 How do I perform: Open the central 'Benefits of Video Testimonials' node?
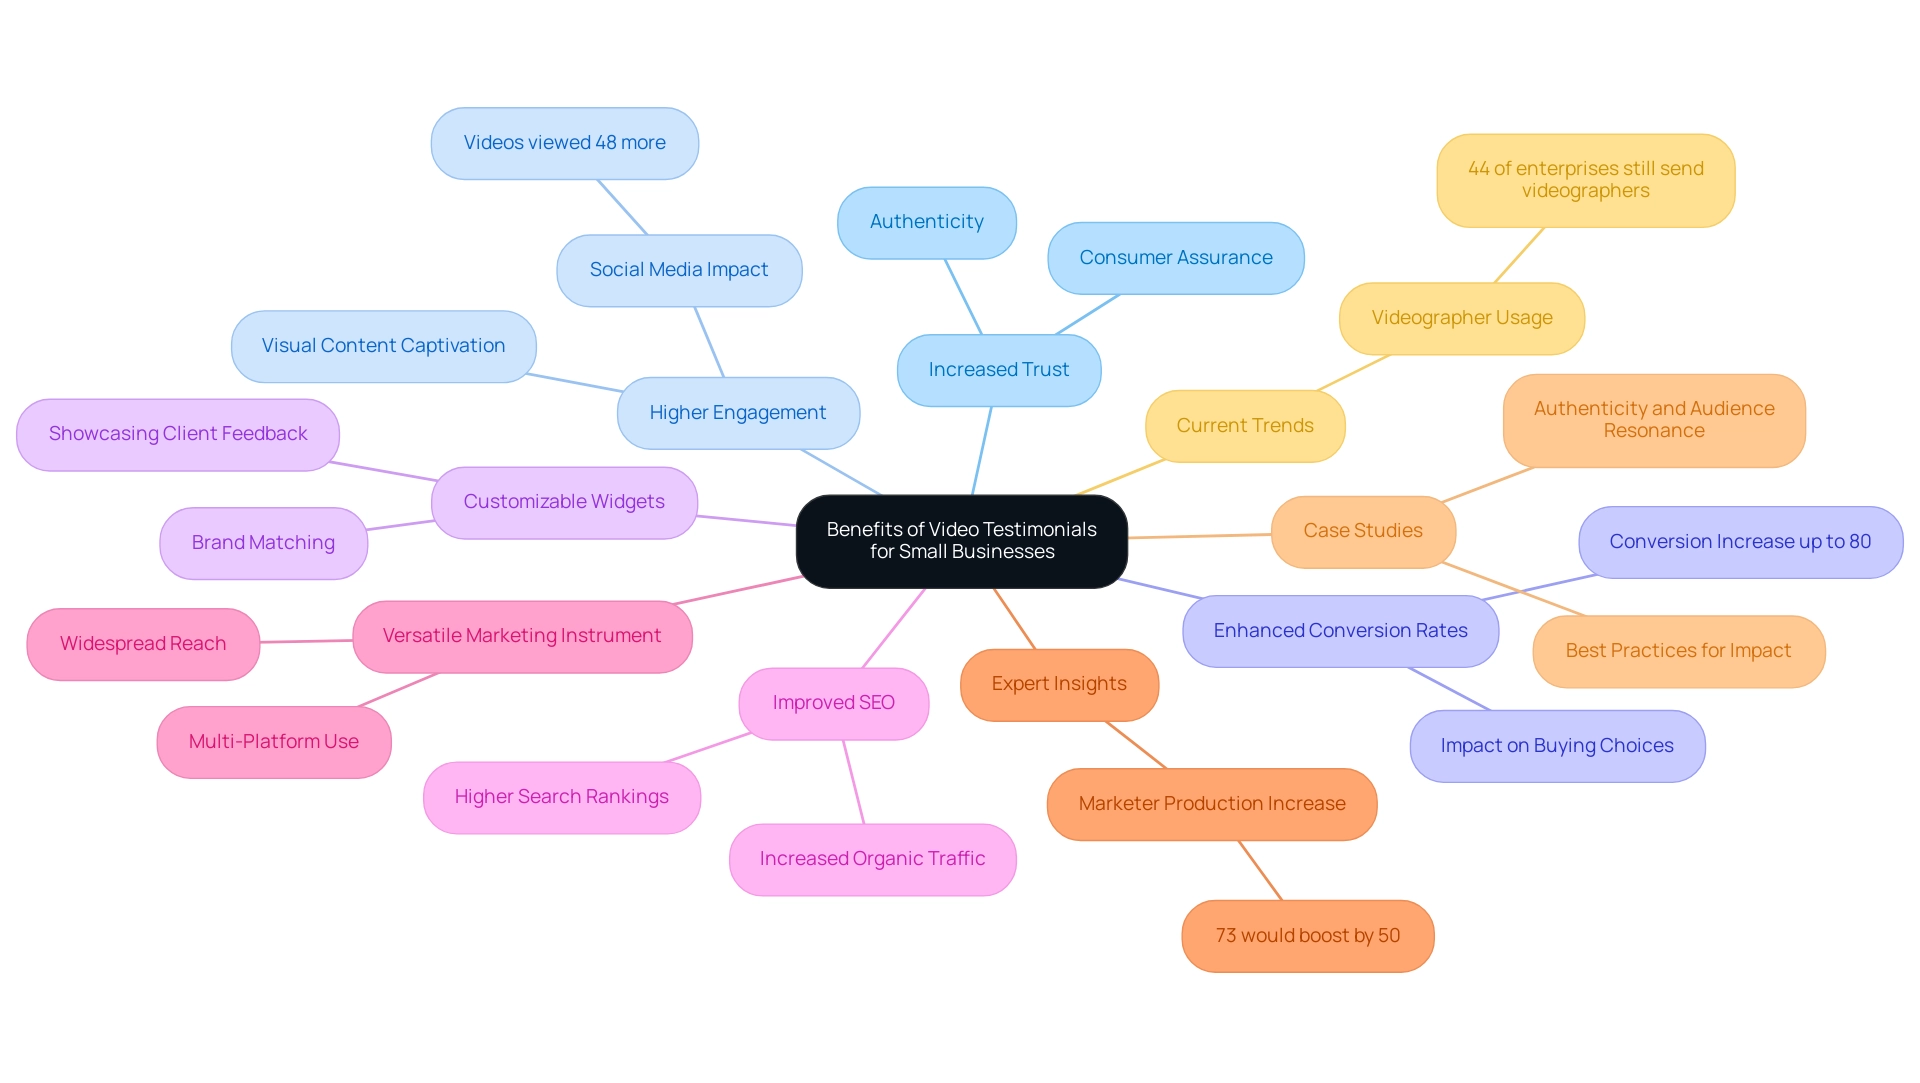pos(959,541)
